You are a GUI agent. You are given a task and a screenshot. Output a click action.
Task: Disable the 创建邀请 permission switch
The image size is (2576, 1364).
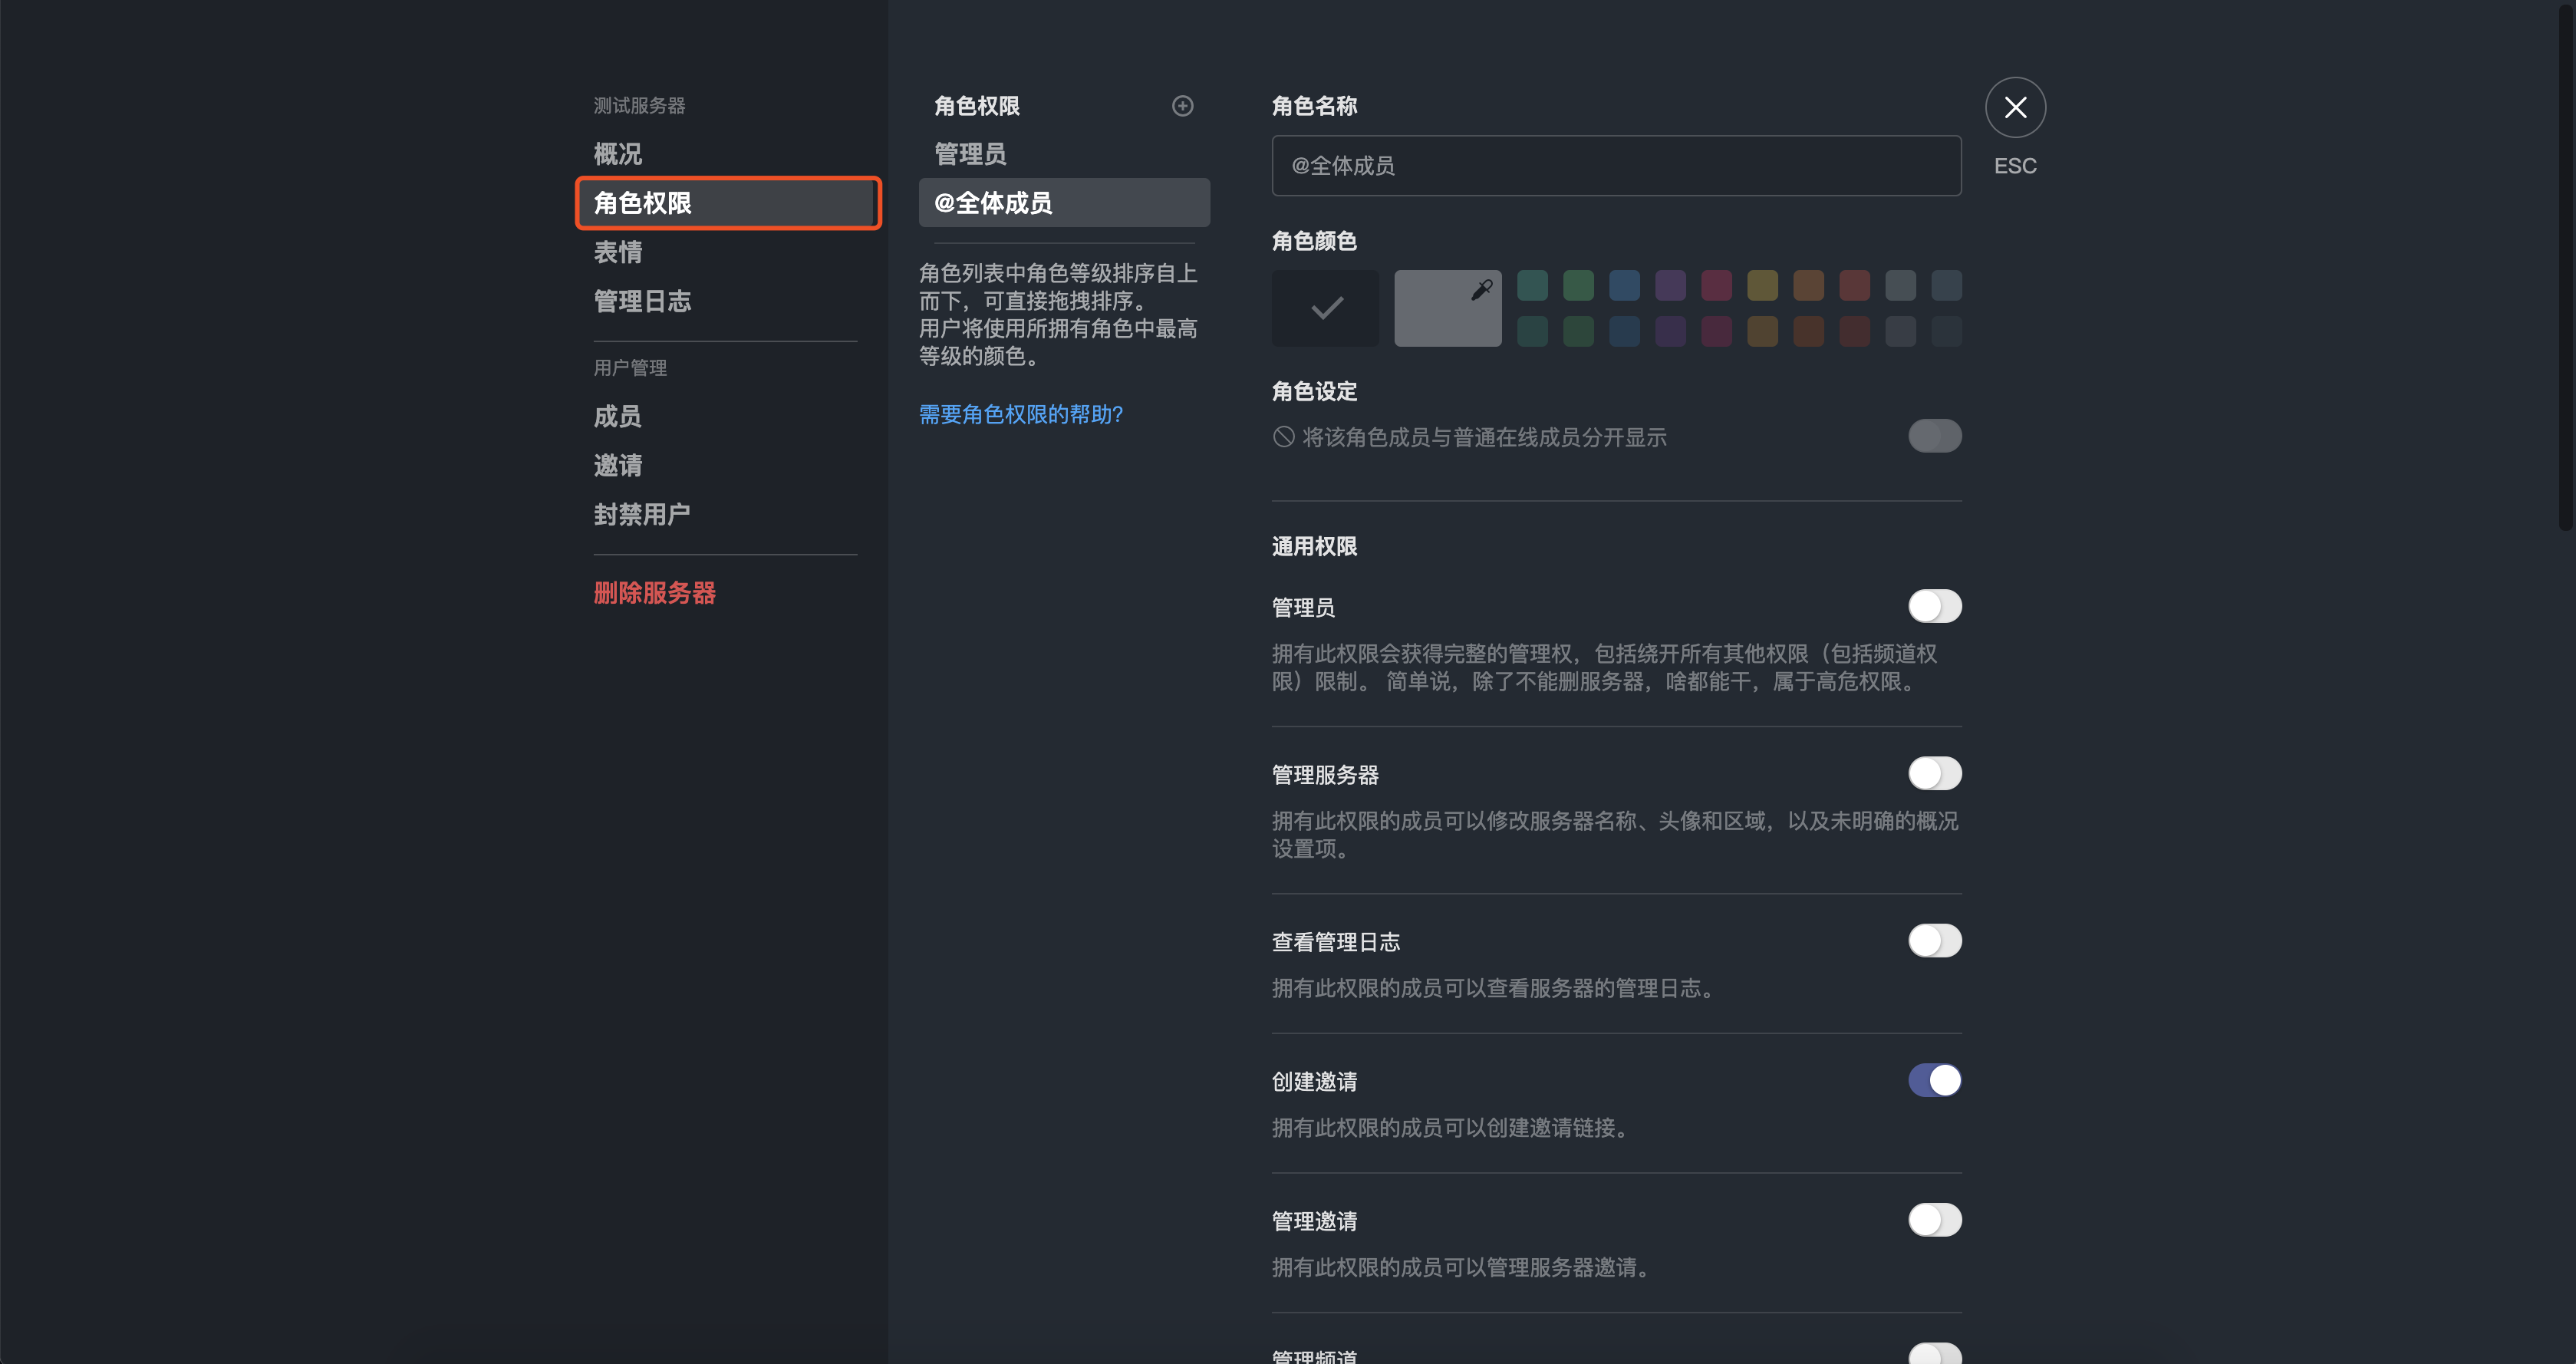point(1933,1079)
